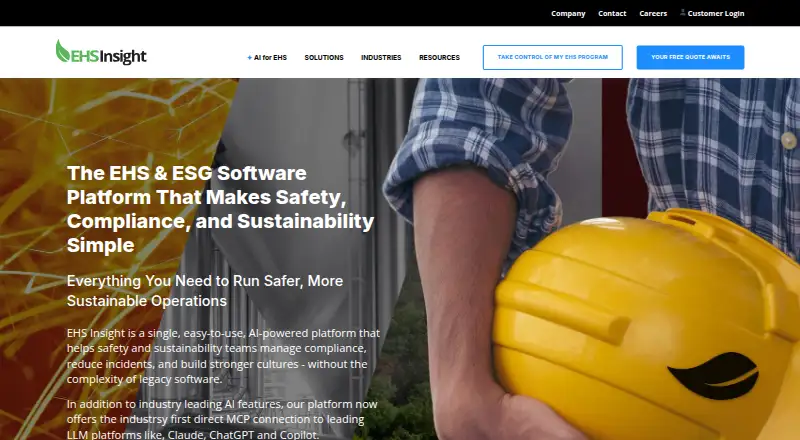Click Your Free Quote Awaits button
The width and height of the screenshot is (800, 440).
[690, 57]
